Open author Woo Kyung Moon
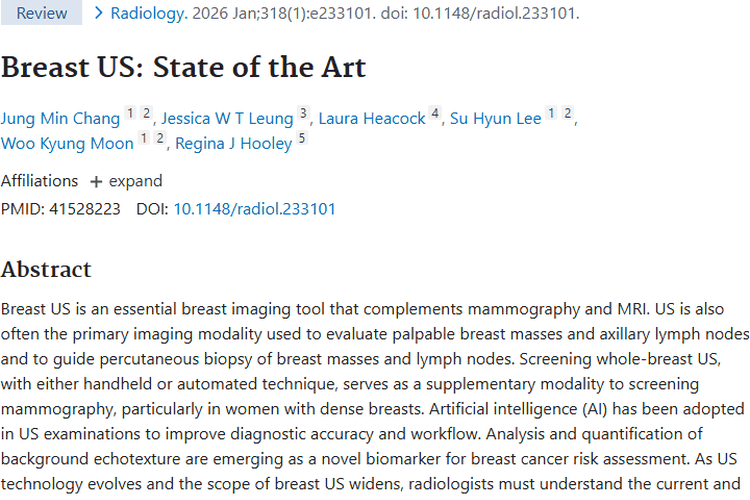Viewport: 750px width, 500px height. (67, 143)
